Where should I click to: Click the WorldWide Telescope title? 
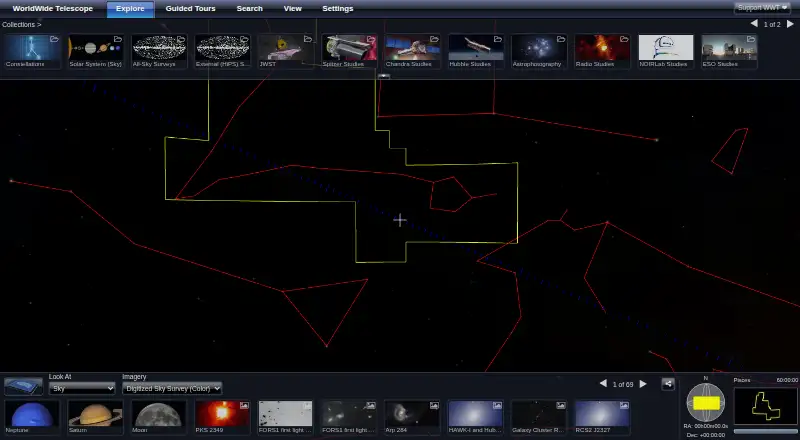pyautogui.click(x=53, y=9)
